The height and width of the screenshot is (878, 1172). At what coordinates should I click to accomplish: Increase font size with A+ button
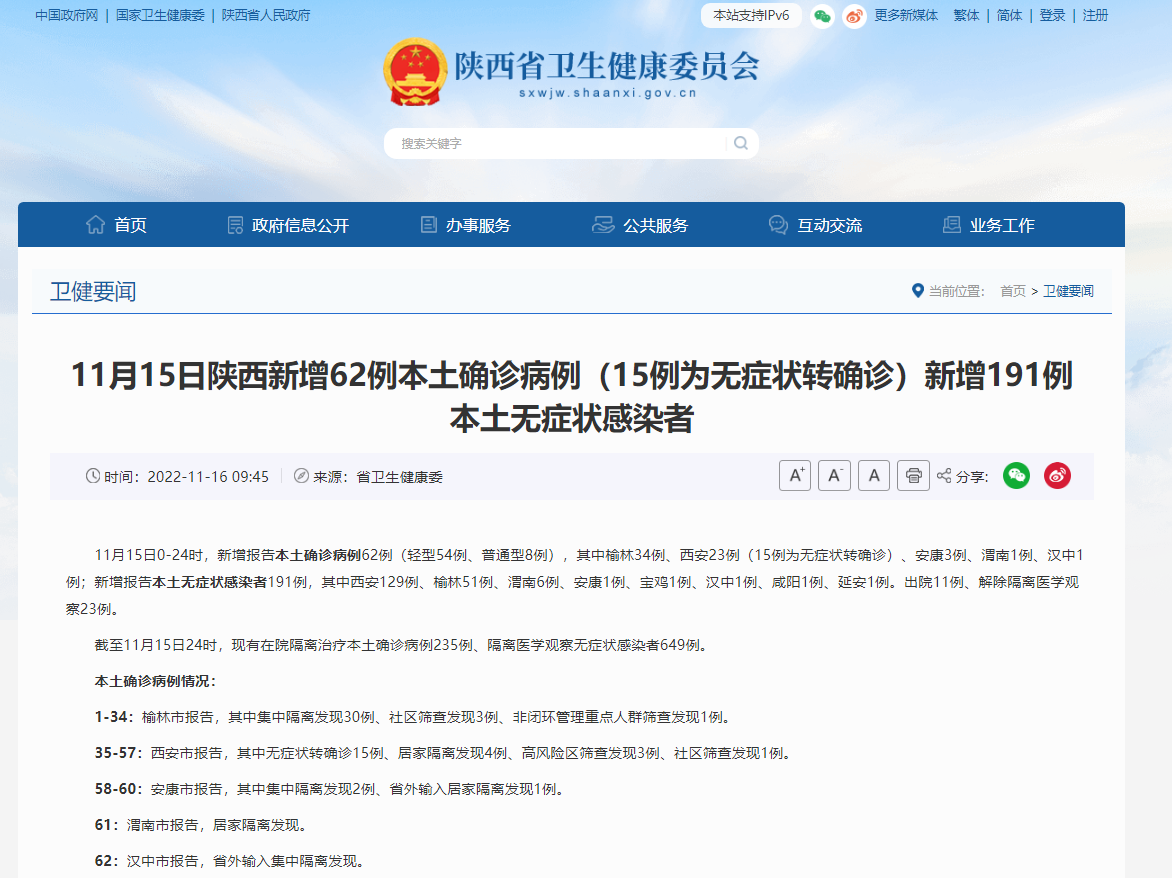[795, 476]
